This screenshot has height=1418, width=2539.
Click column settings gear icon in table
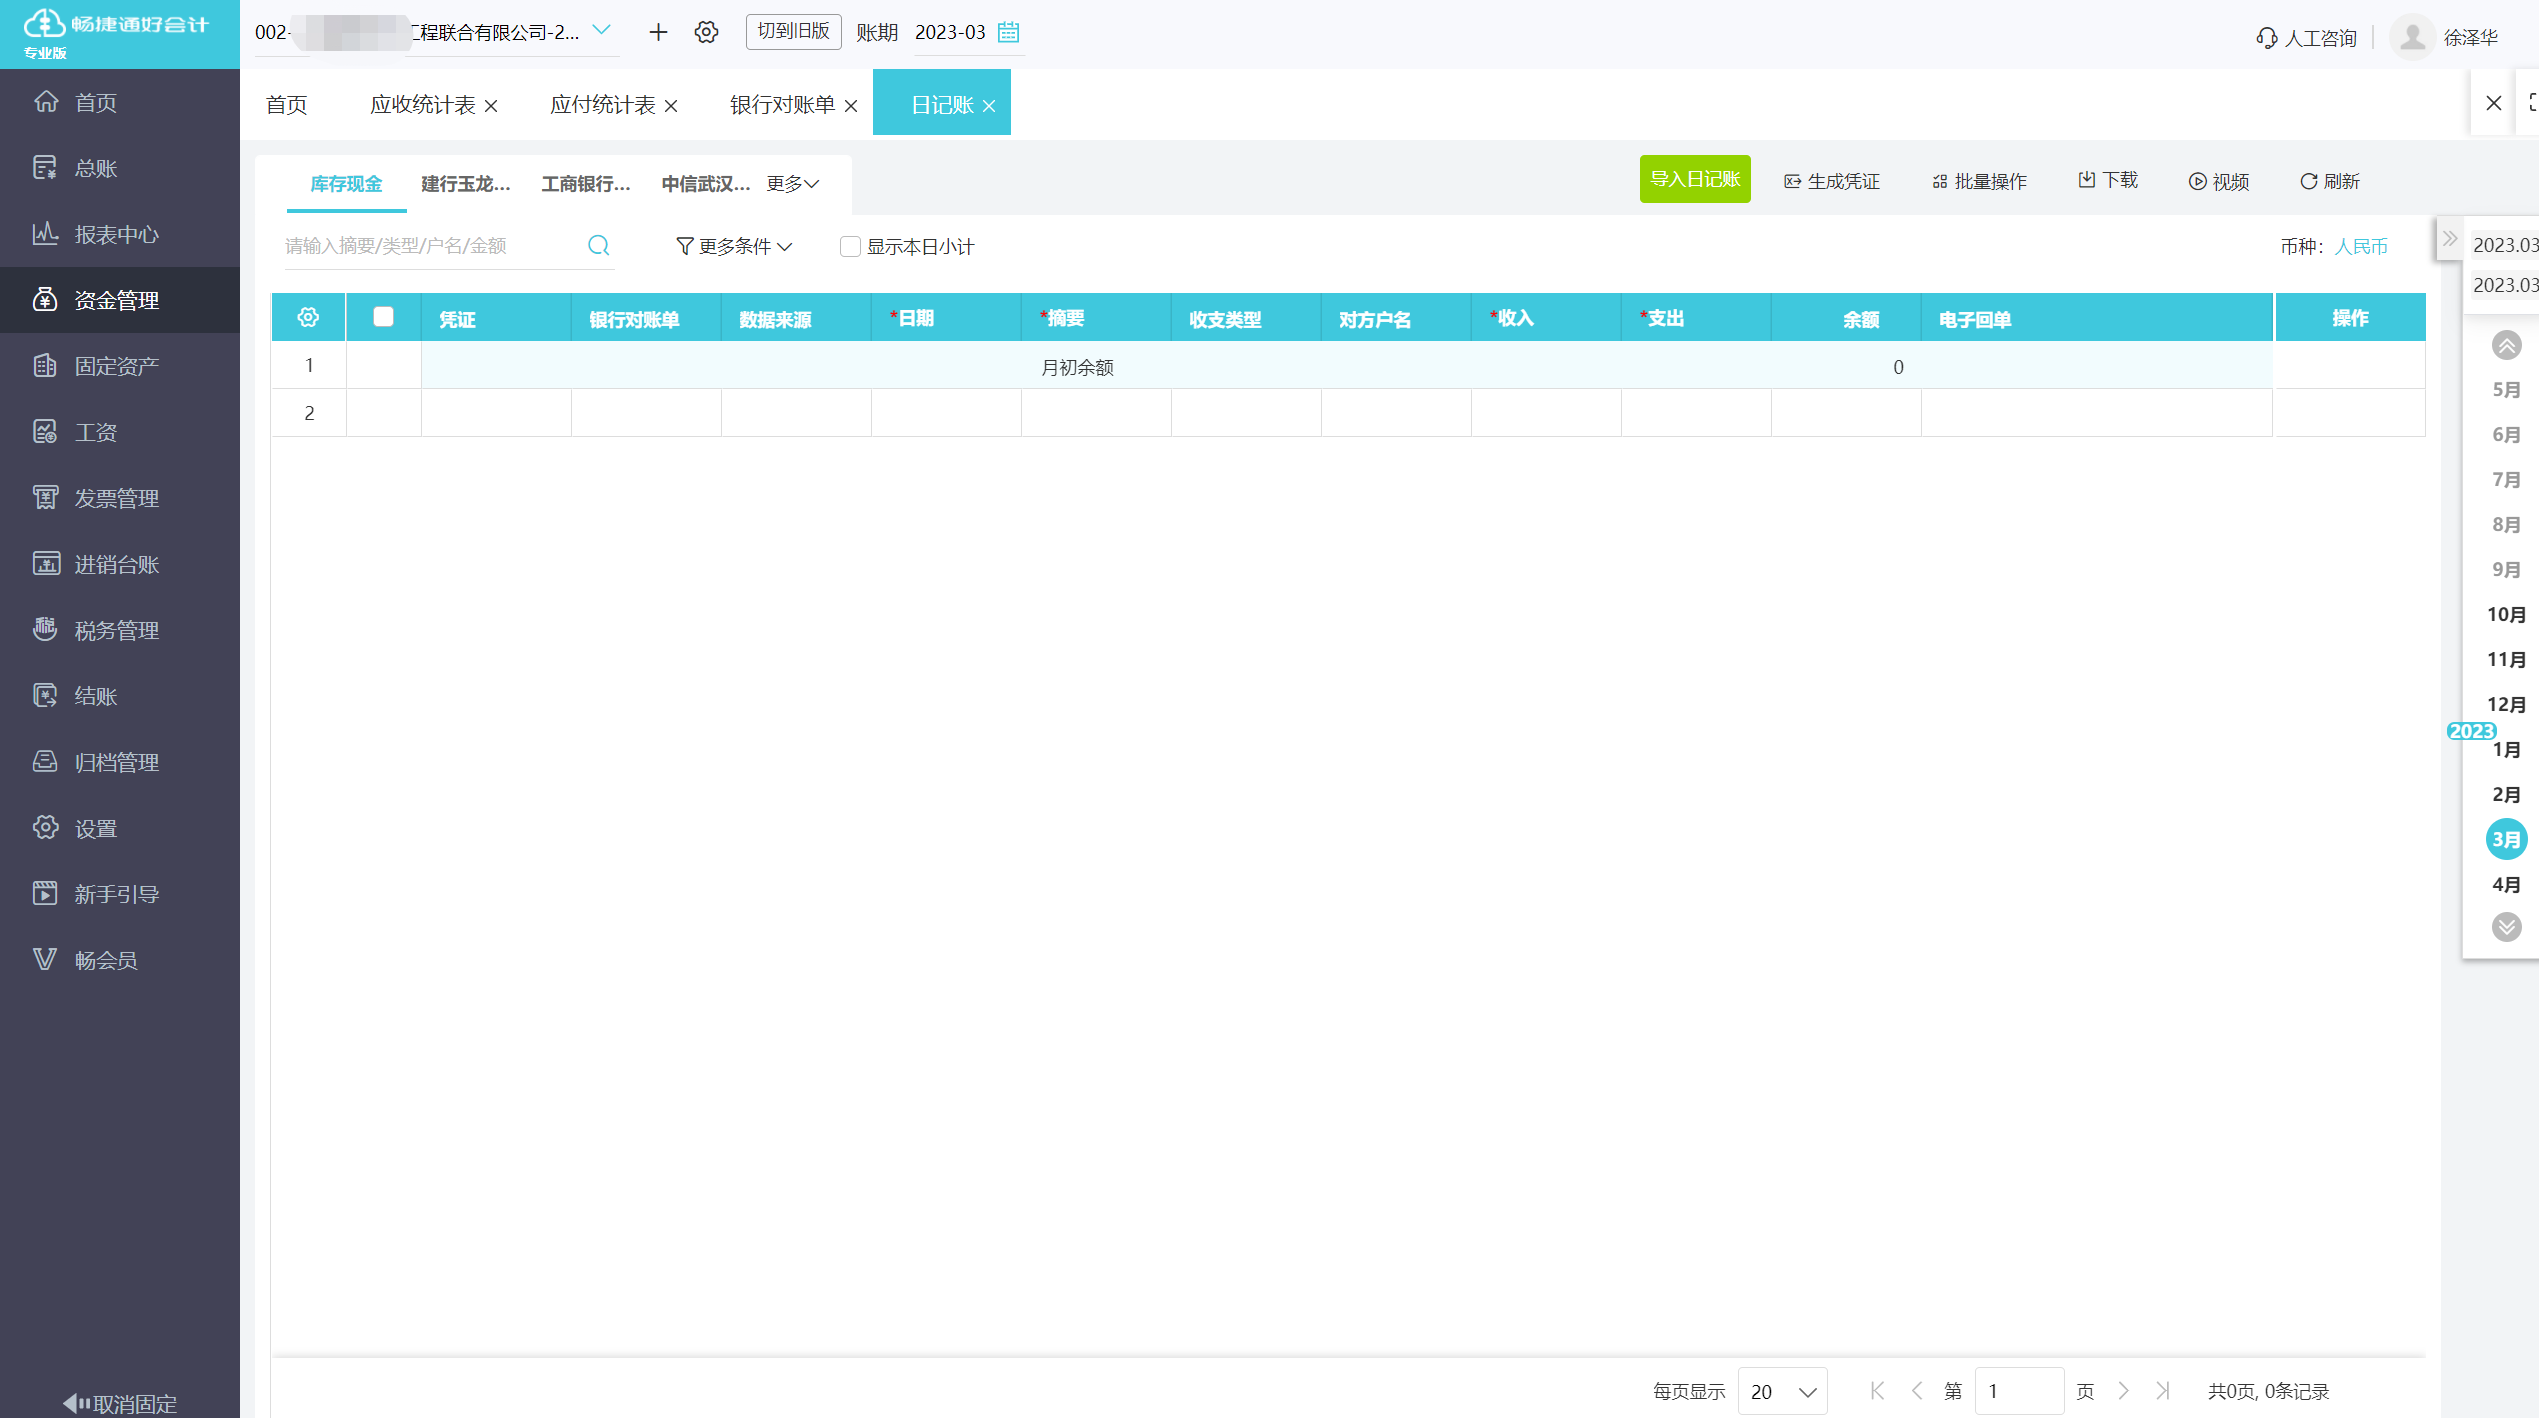(x=309, y=319)
